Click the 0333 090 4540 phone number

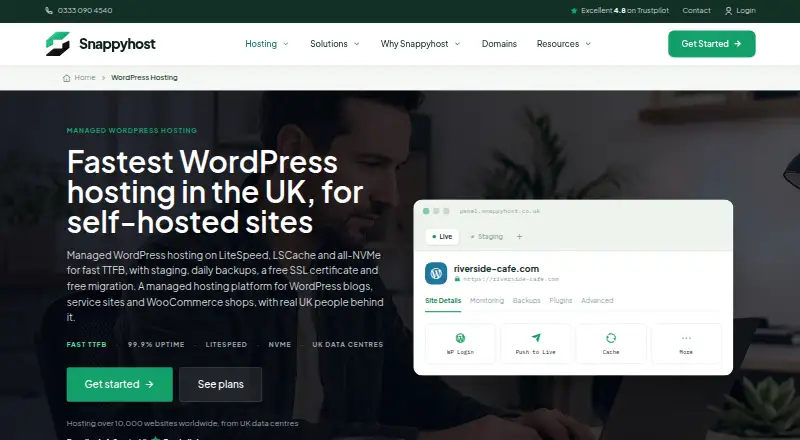(85, 11)
